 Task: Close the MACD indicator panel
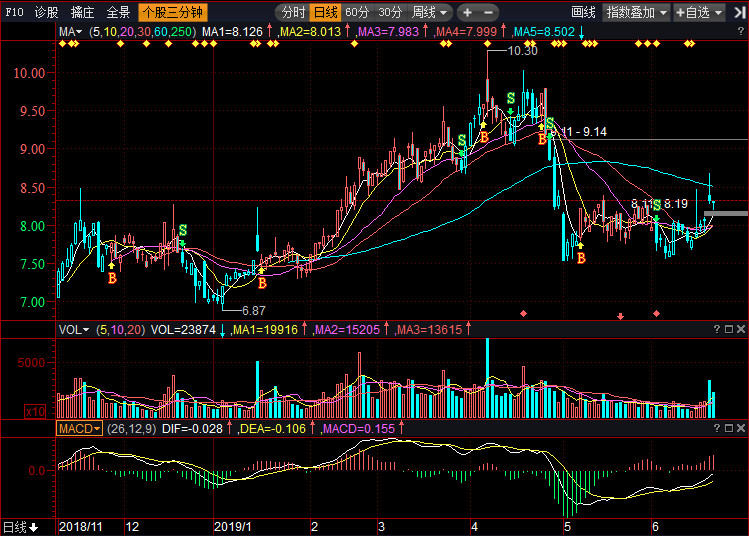tap(741, 427)
